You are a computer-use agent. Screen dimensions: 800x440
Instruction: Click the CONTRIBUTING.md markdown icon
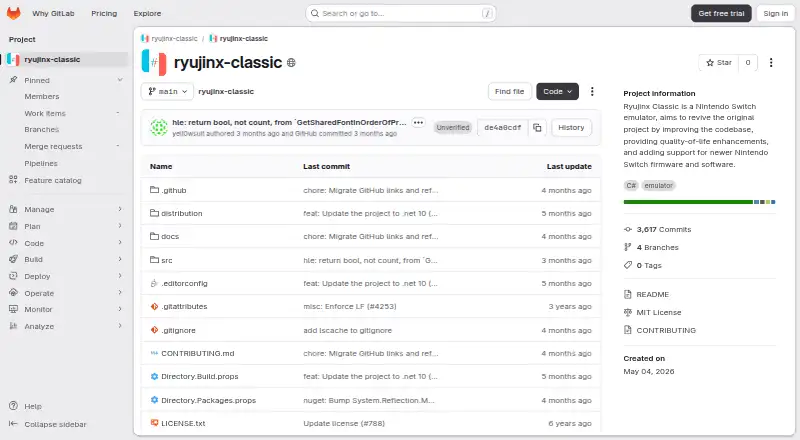[x=154, y=353]
